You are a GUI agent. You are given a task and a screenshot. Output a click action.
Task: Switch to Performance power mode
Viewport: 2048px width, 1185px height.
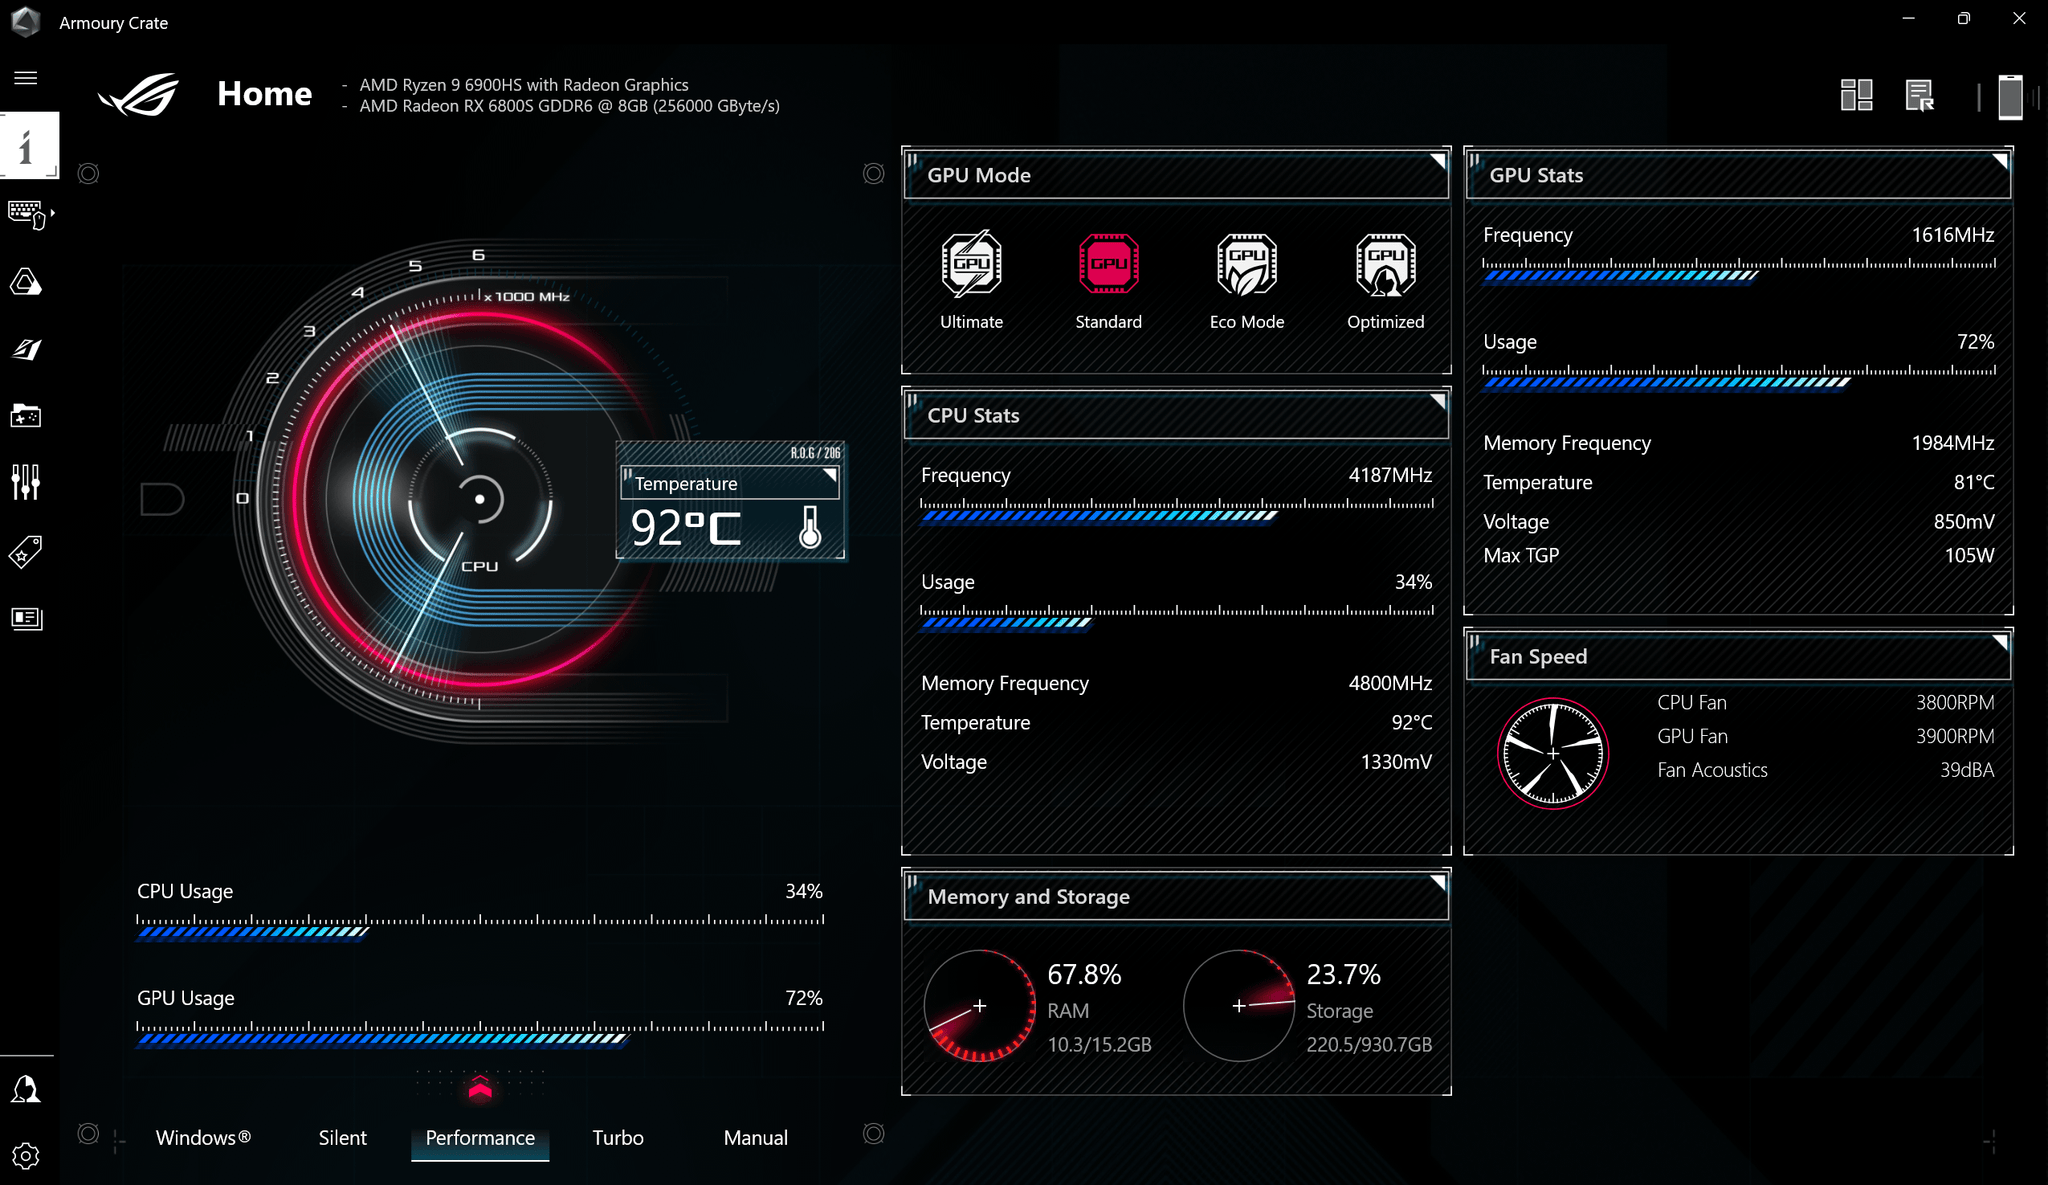pos(478,1137)
